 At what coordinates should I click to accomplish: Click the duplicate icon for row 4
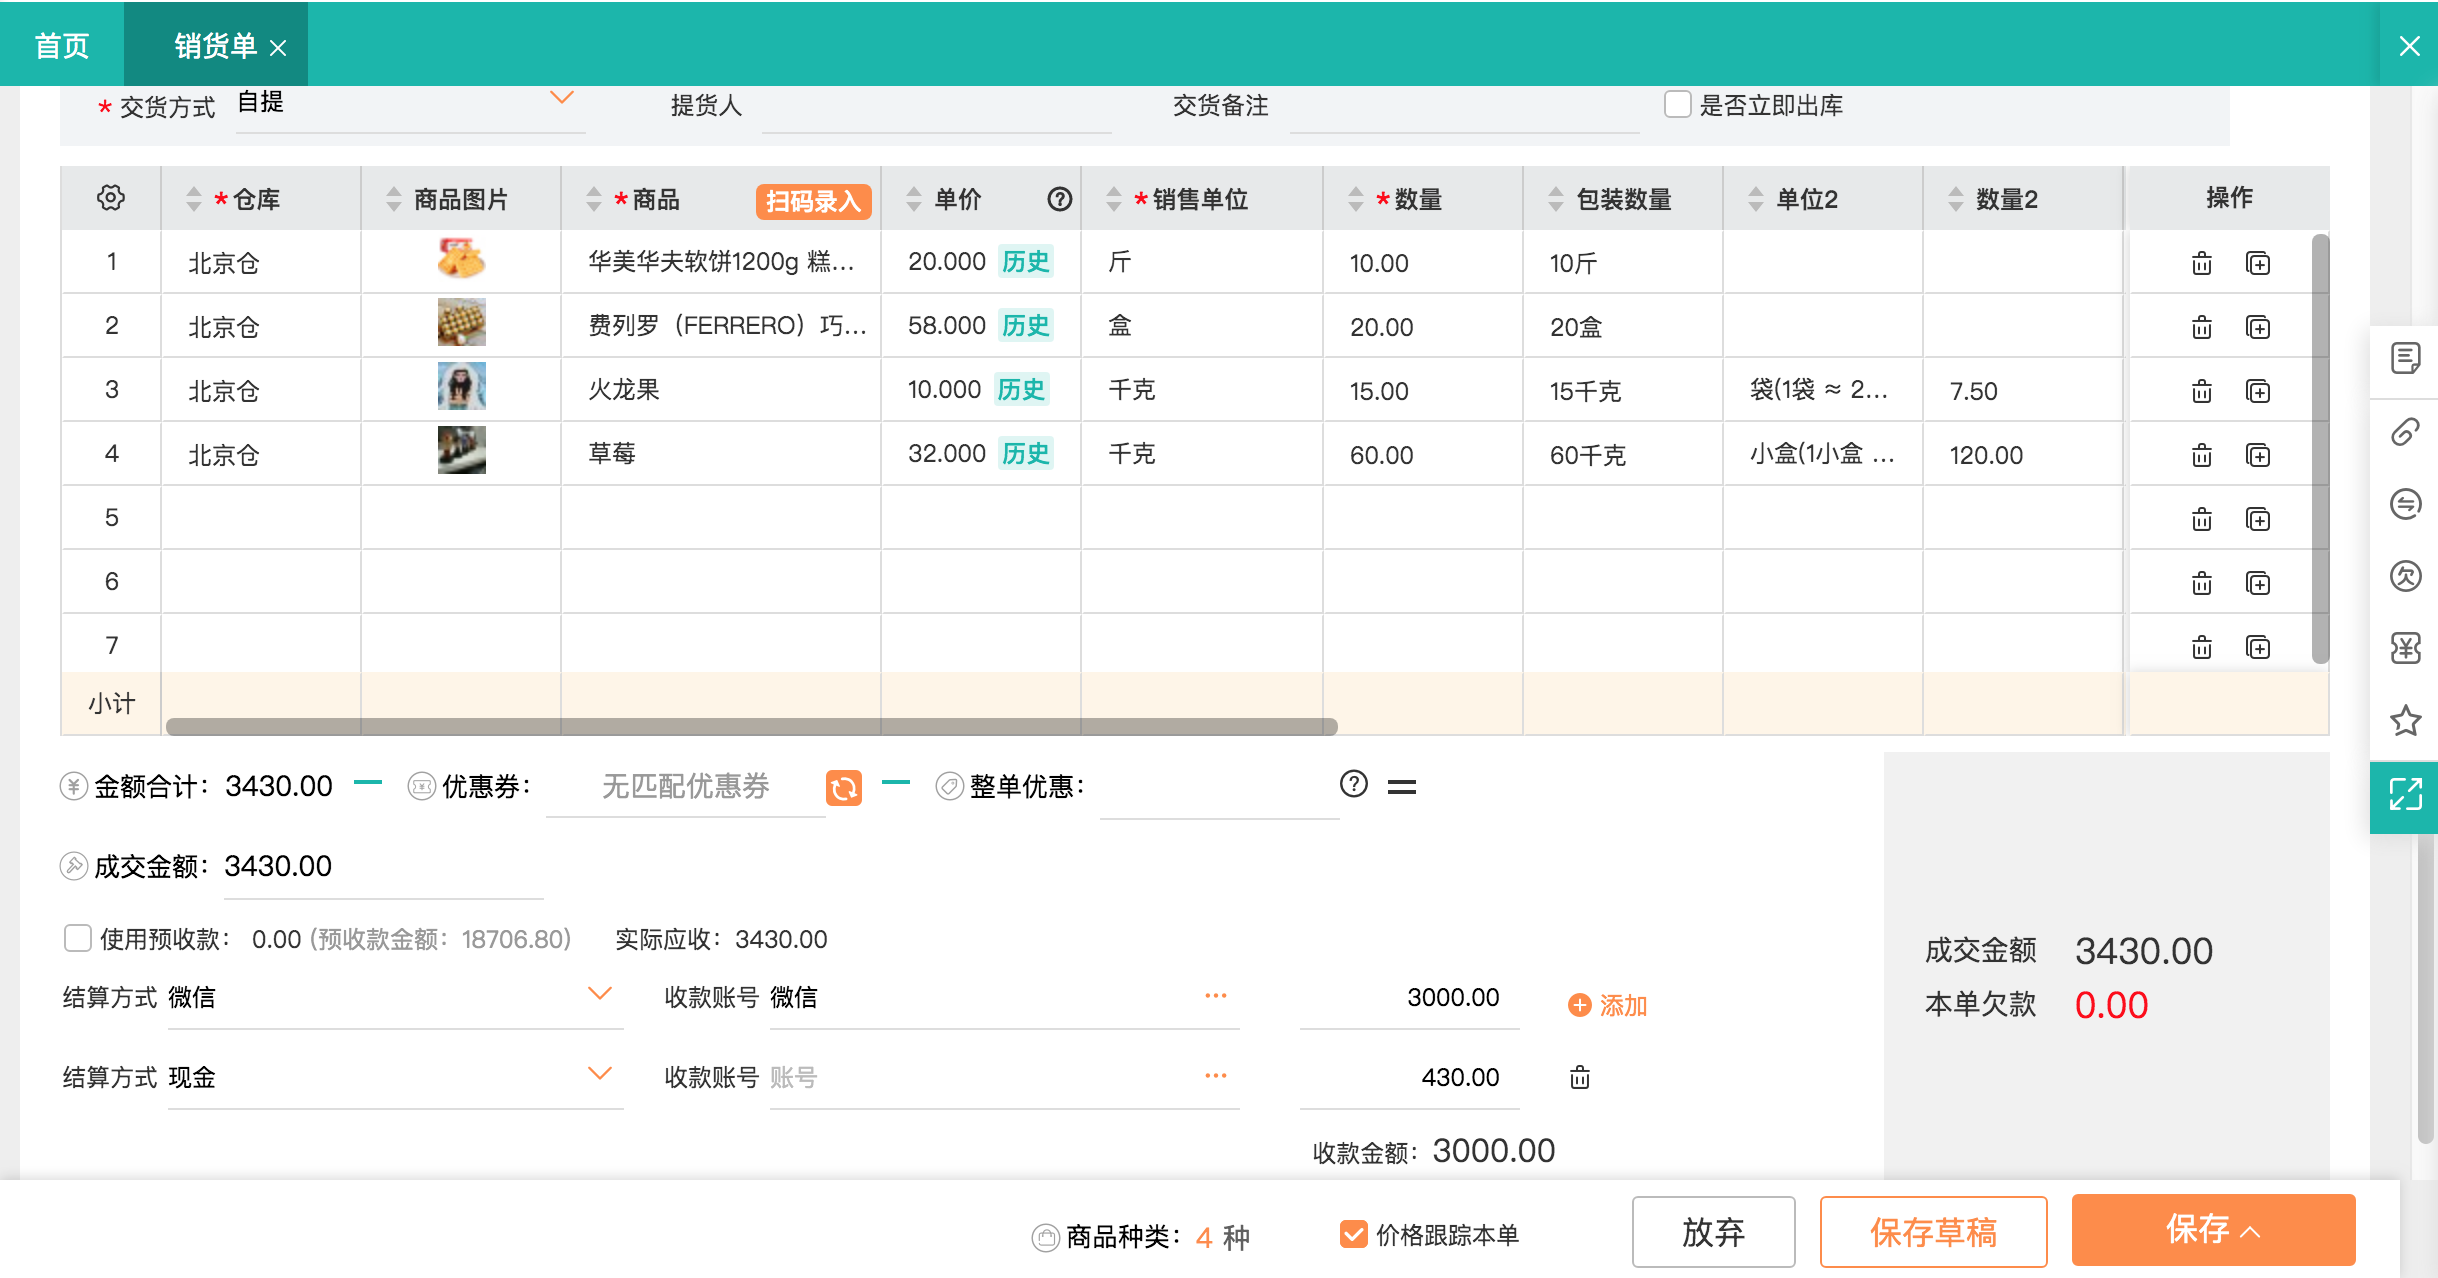2256,453
